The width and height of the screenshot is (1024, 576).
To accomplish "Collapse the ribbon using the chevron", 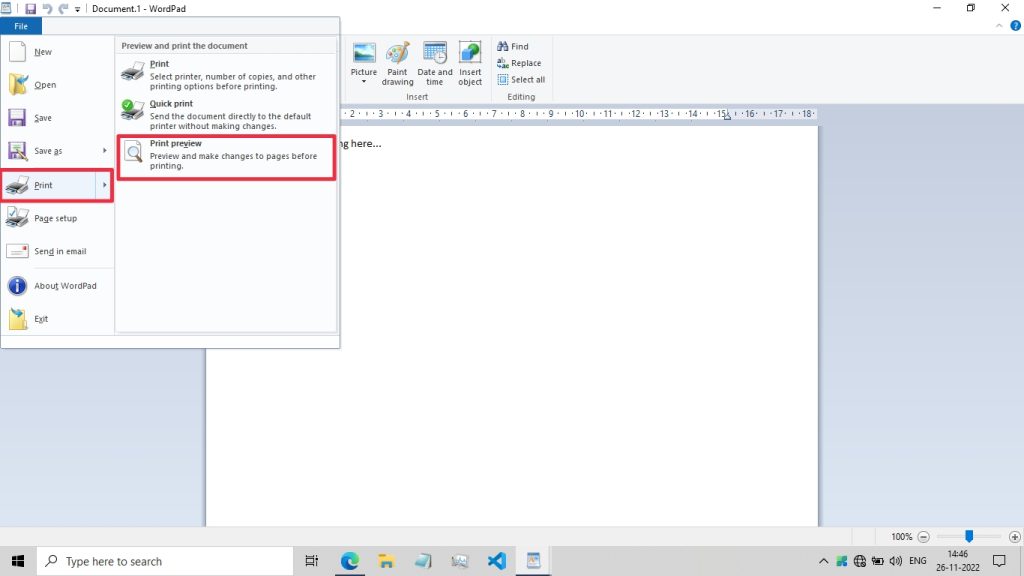I will pos(999,26).
